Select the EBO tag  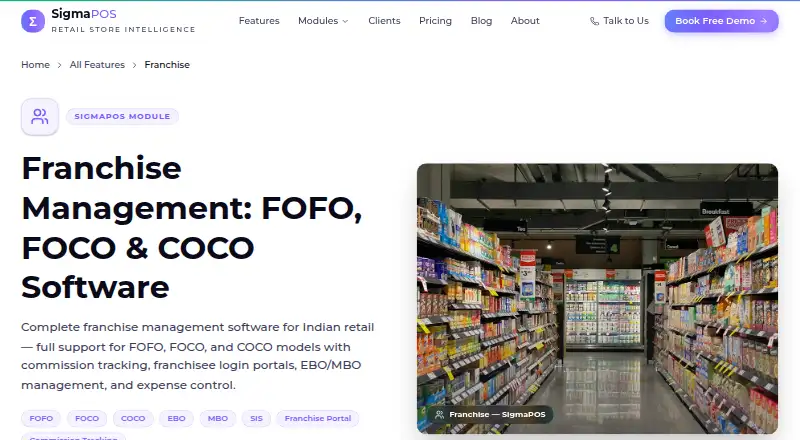tap(177, 419)
